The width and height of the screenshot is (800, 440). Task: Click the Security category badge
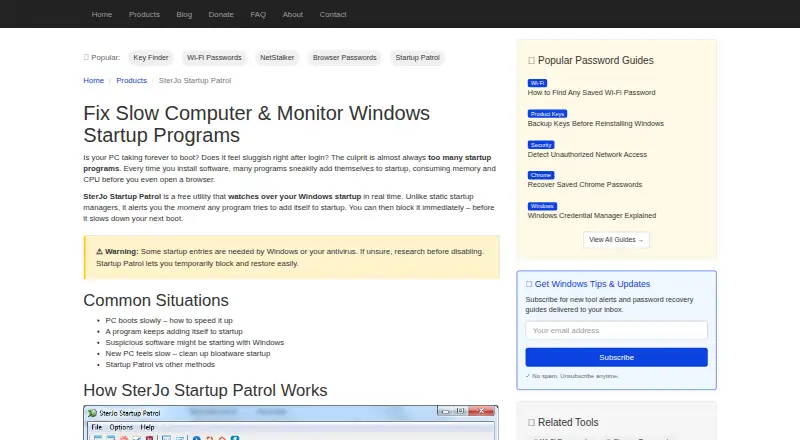coord(541,145)
